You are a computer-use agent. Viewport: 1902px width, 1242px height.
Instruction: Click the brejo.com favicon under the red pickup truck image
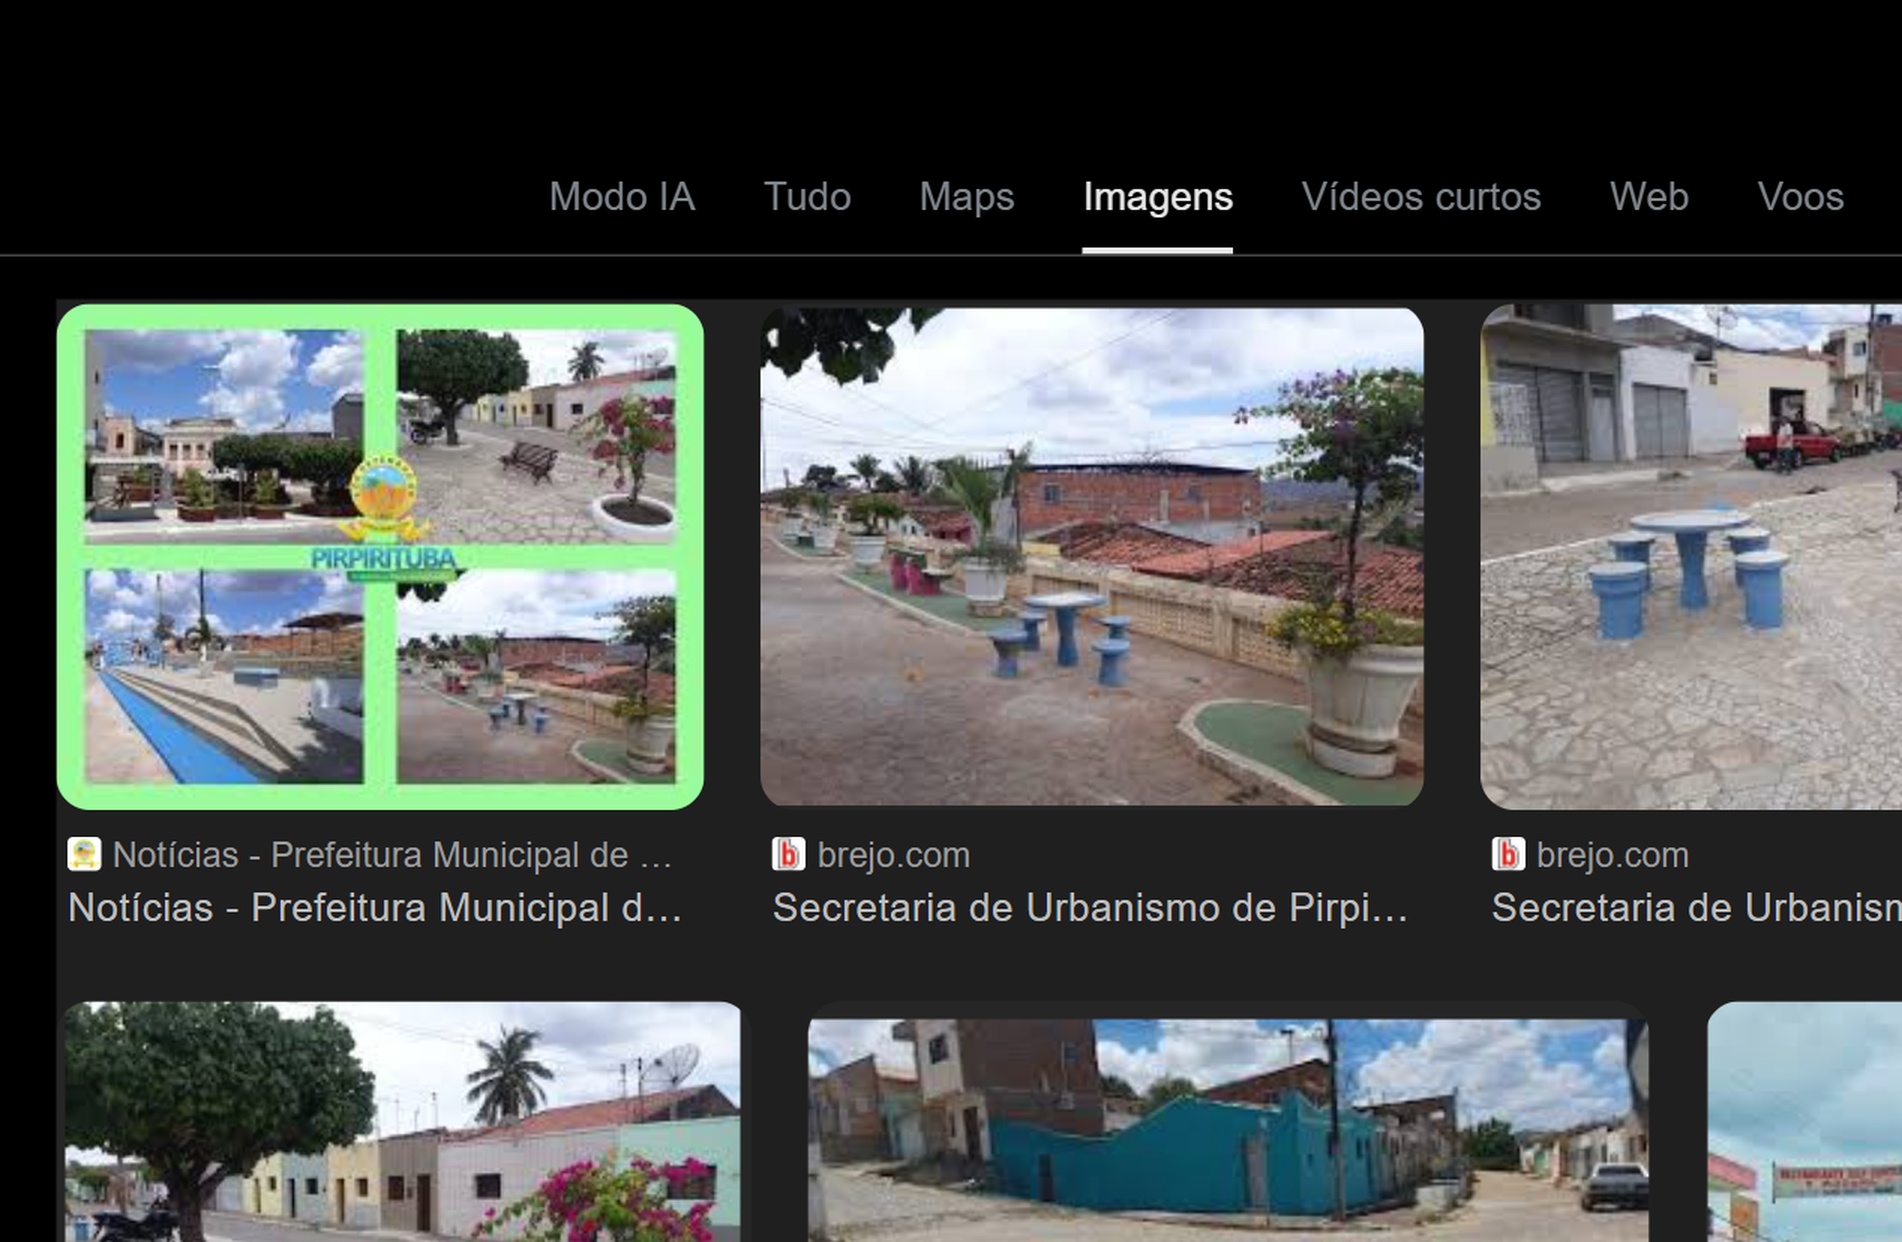(1507, 855)
